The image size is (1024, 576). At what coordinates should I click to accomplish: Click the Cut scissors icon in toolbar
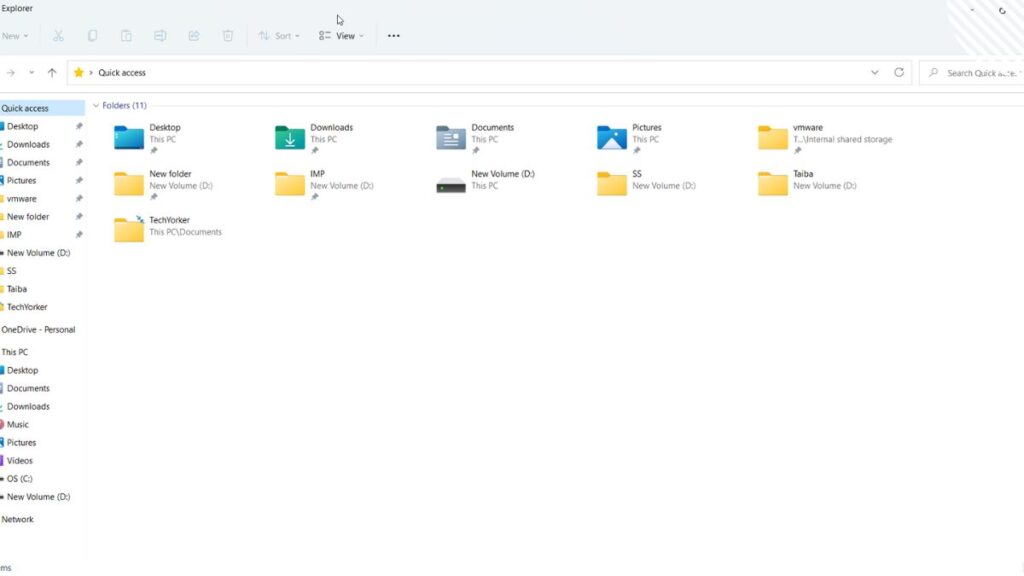[58, 36]
